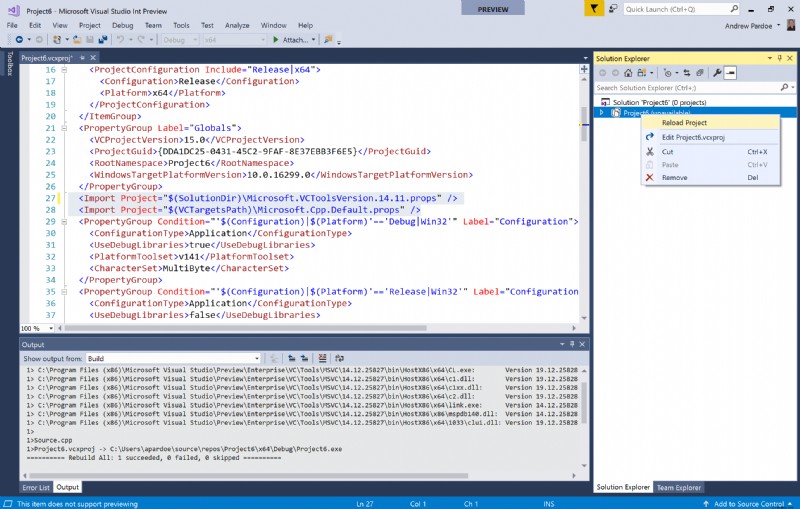Switch to the Team Explorer tab
The height and width of the screenshot is (509, 800).
(x=677, y=487)
